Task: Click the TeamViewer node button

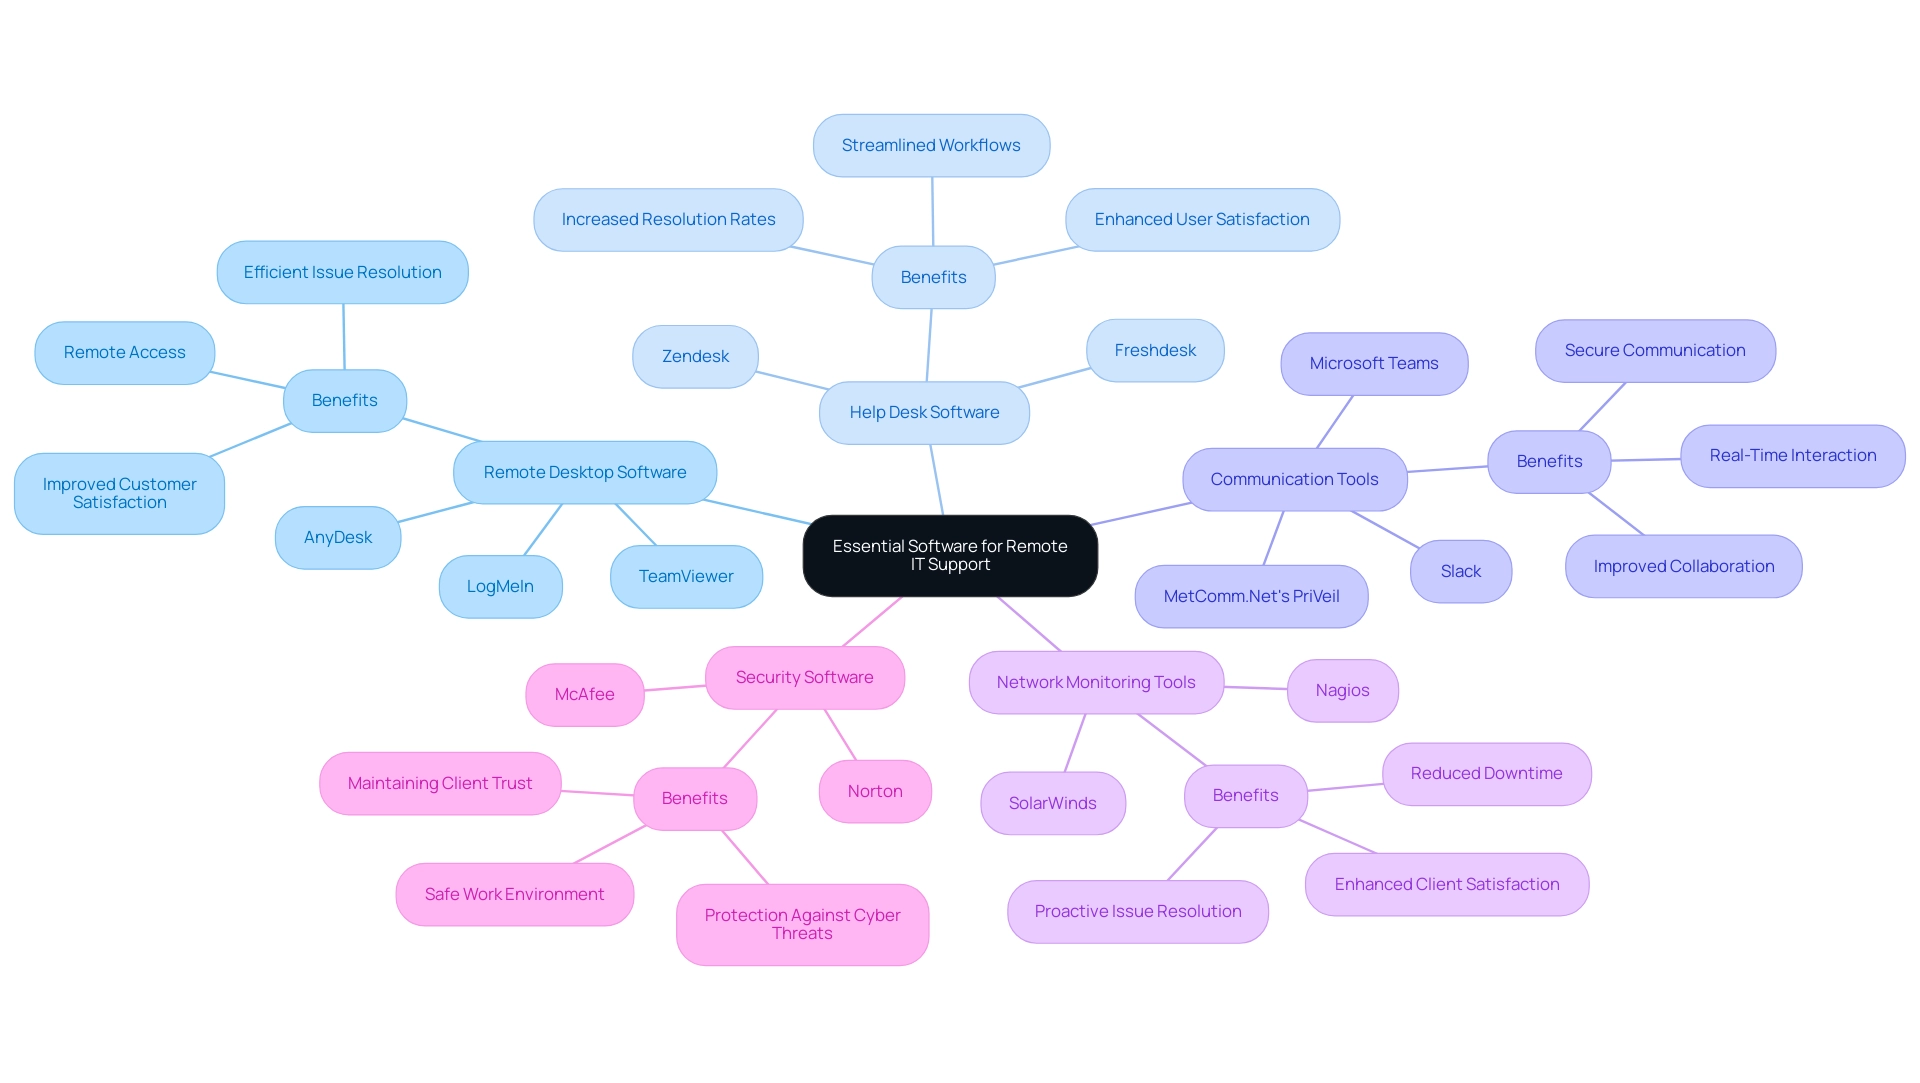Action: pos(686,575)
